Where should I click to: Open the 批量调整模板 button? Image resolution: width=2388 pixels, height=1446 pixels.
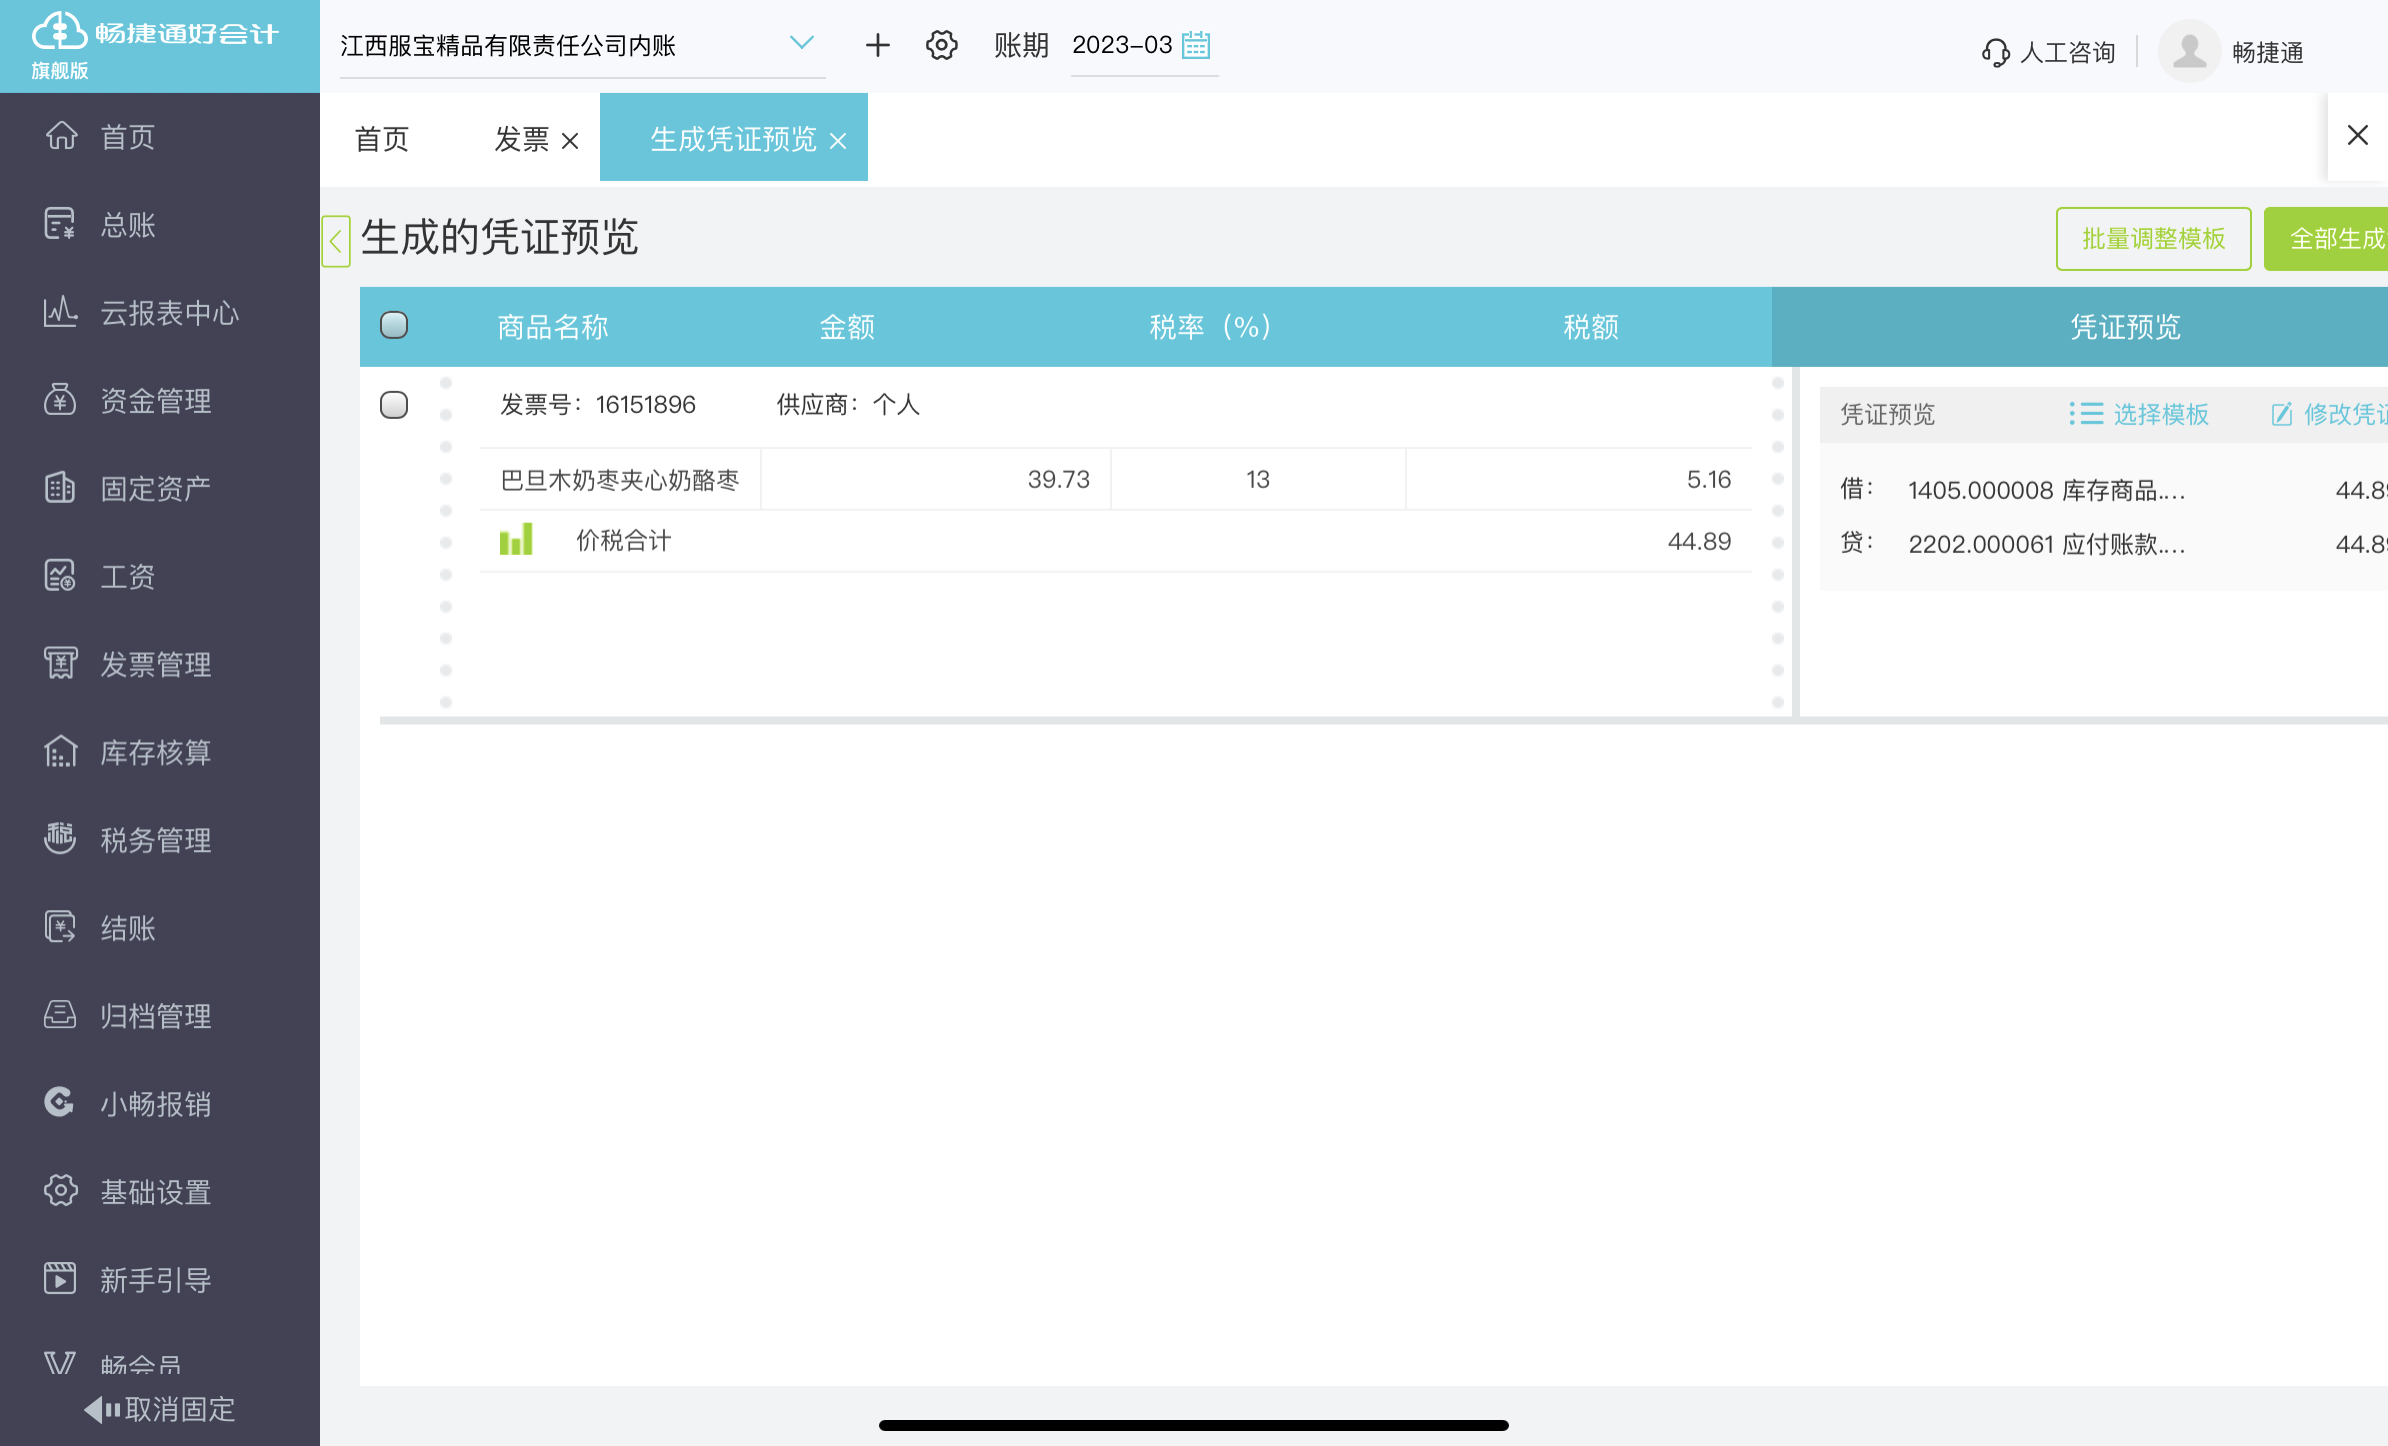click(x=2153, y=239)
